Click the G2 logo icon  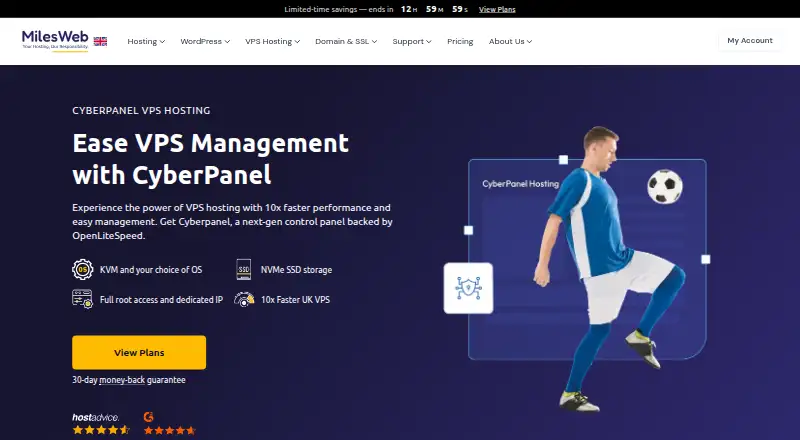(148, 417)
